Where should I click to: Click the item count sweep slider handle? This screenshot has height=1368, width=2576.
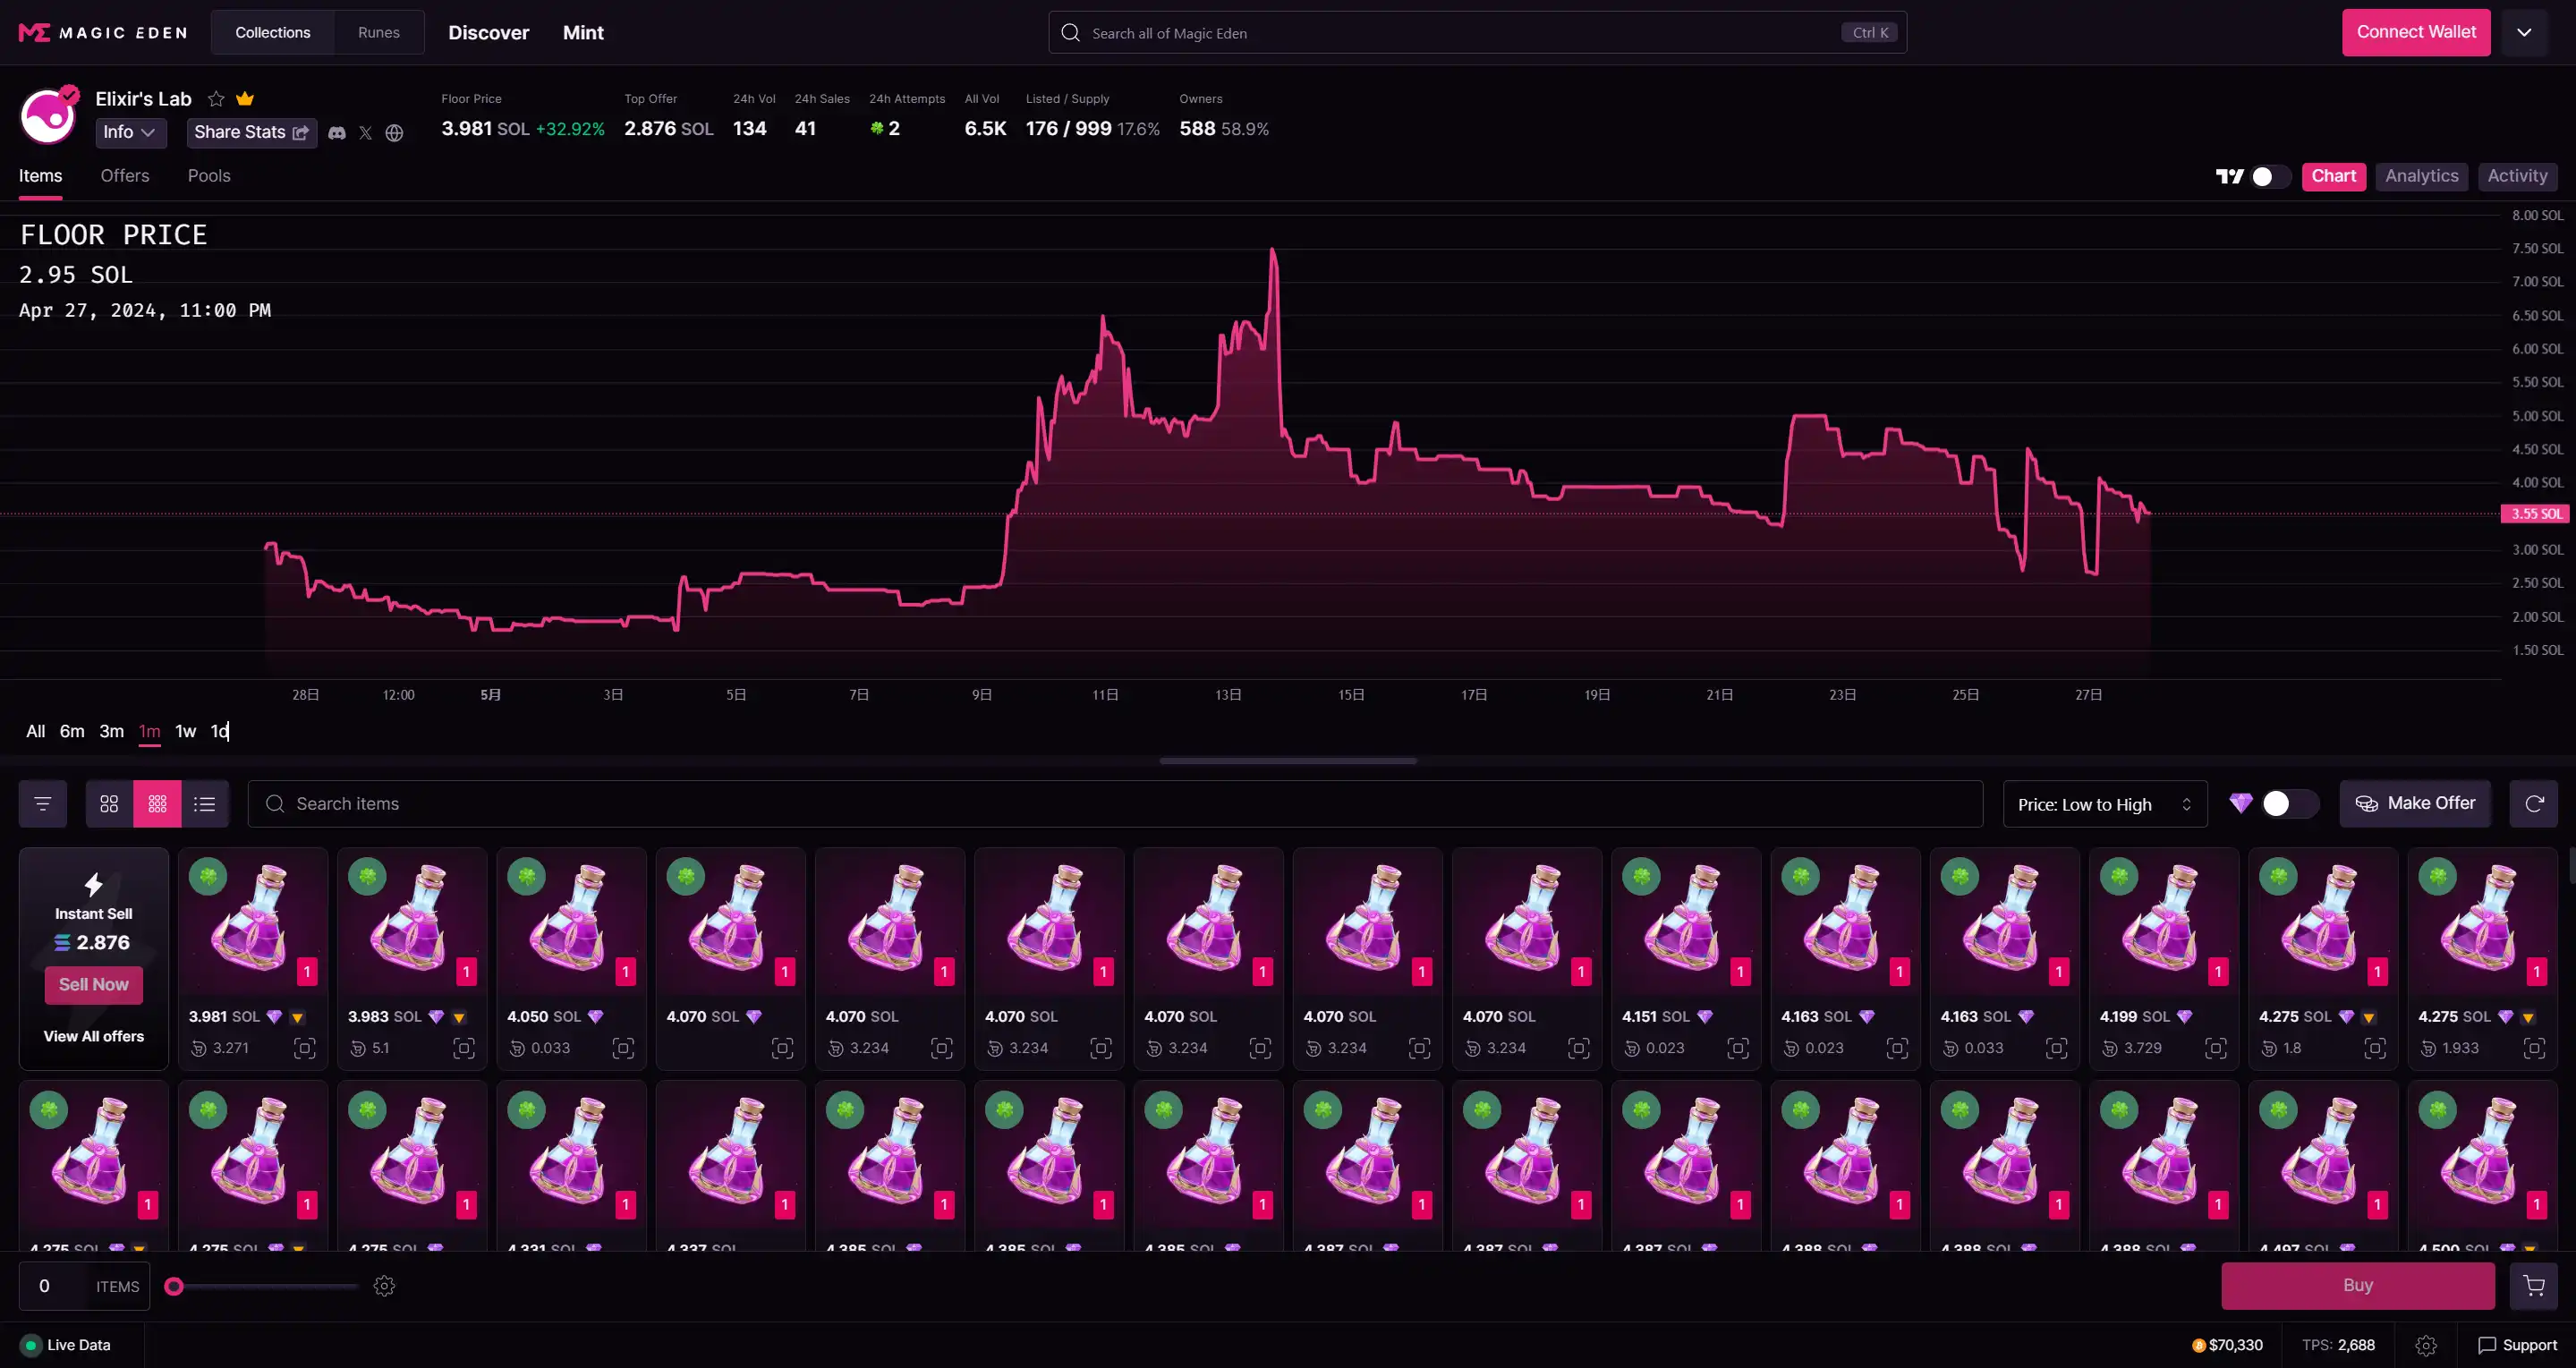(174, 1286)
